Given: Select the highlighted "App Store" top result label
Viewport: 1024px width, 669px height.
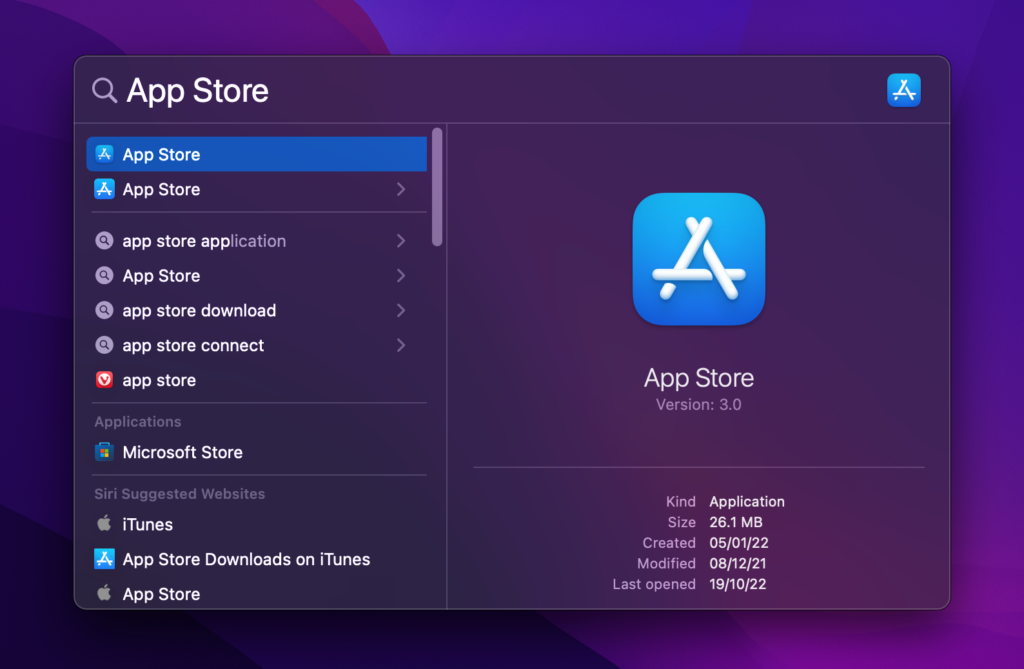Looking at the screenshot, I should [161, 155].
